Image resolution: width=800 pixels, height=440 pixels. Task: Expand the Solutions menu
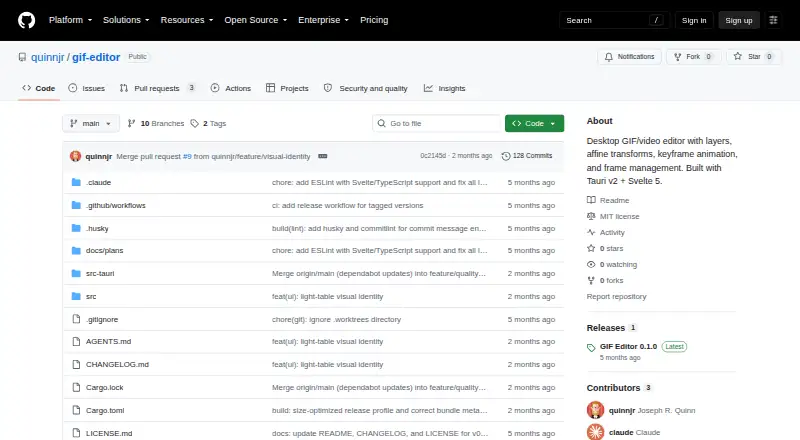click(126, 20)
